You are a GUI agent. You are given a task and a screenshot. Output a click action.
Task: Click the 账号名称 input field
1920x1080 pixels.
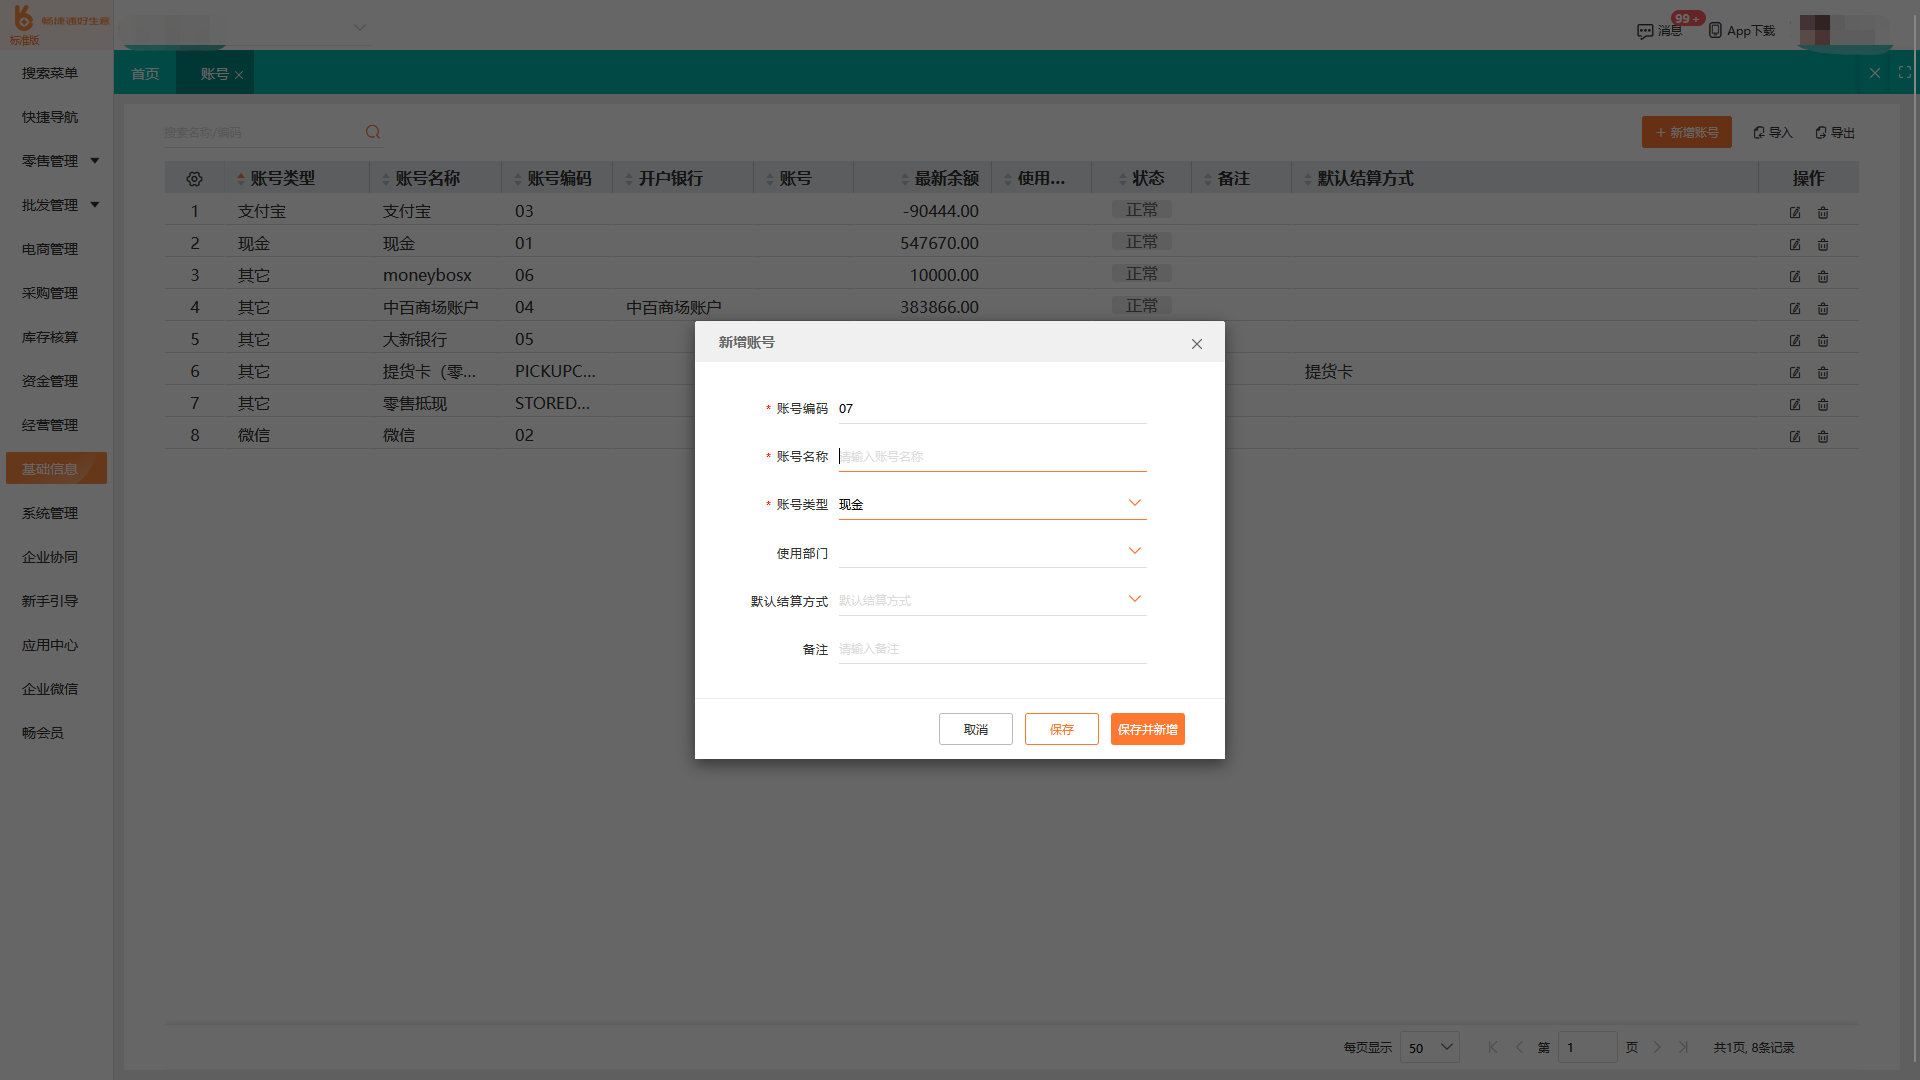[990, 455]
